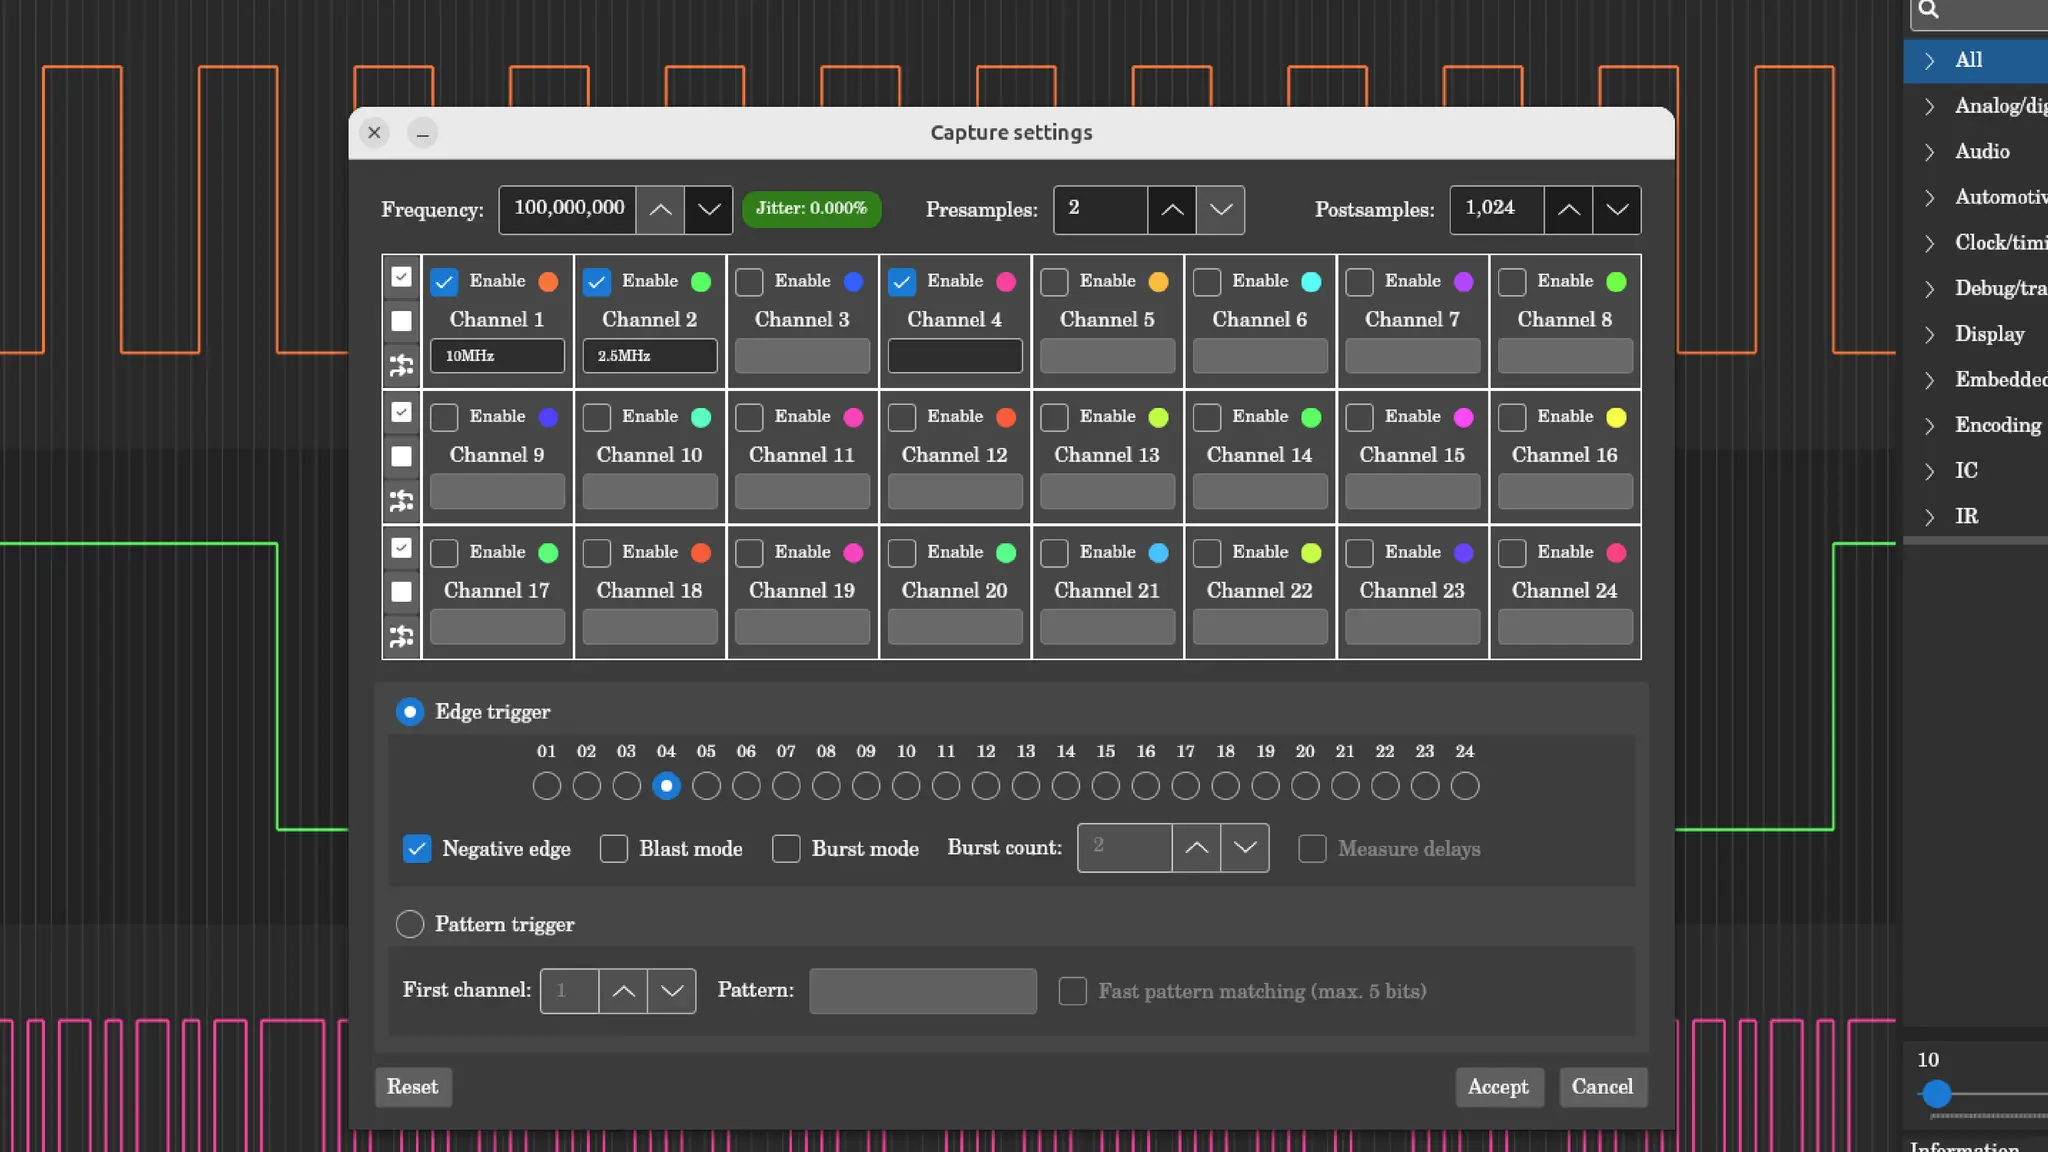Click select-all icon for channels 9-16 row
This screenshot has width=2048, height=1152.
(x=401, y=412)
